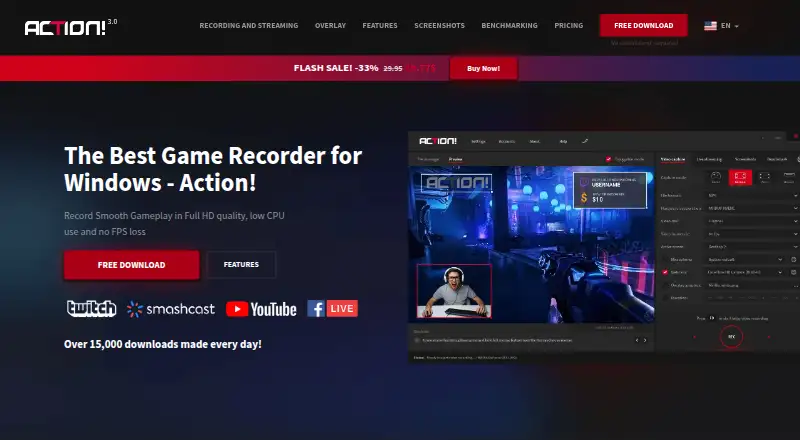The image size is (800, 440).
Task: Select the File manager tab in app
Action: click(x=428, y=159)
